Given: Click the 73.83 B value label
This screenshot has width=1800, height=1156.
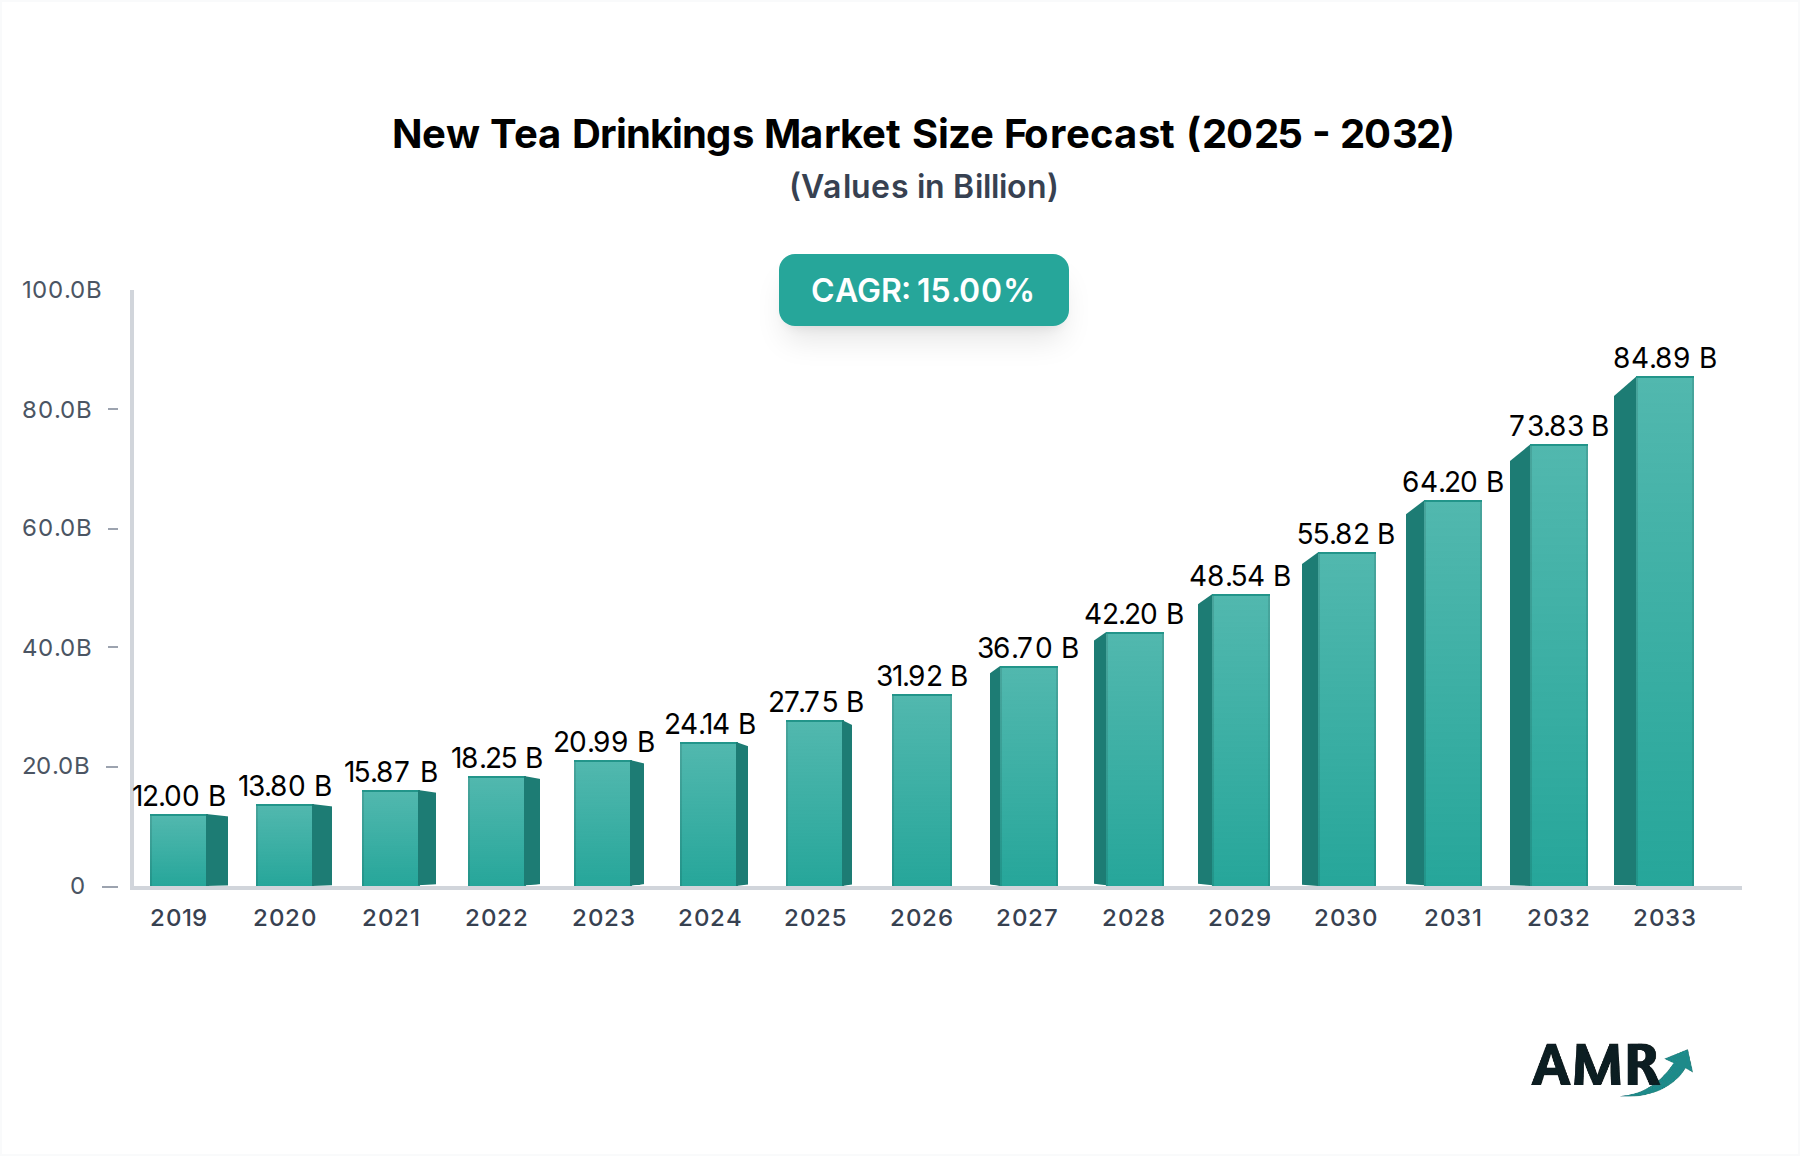Looking at the screenshot, I should click(1560, 425).
